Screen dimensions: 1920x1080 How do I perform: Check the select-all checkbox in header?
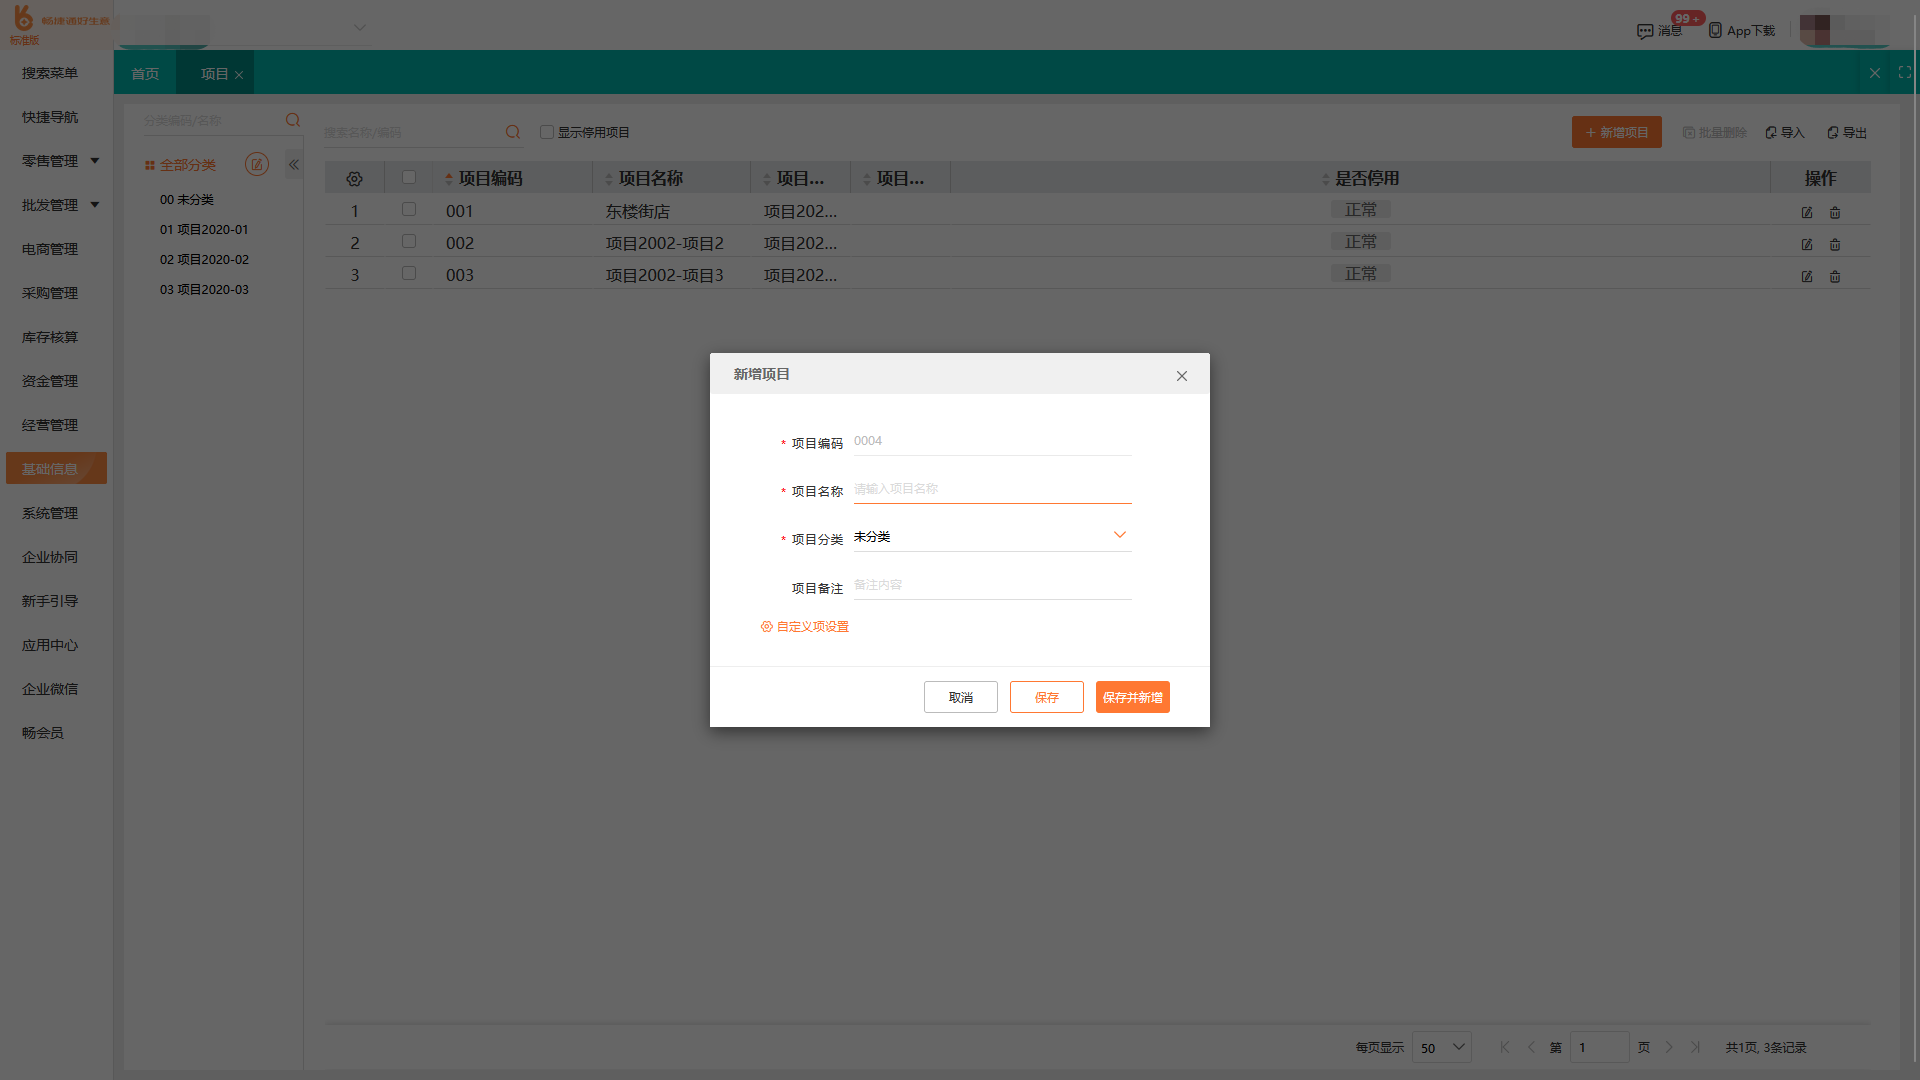coord(409,177)
